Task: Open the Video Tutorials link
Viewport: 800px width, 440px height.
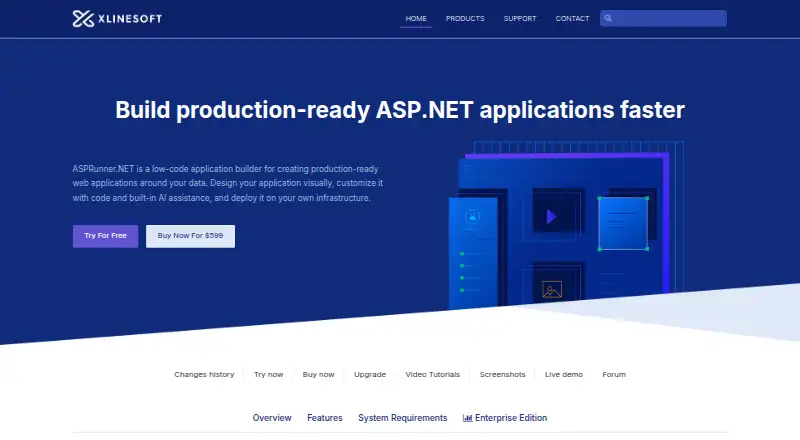Action: 433,374
